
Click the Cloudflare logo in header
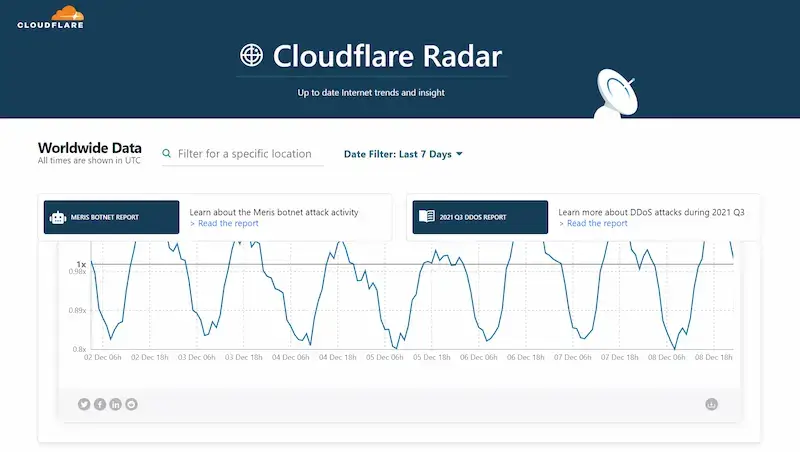click(x=50, y=17)
